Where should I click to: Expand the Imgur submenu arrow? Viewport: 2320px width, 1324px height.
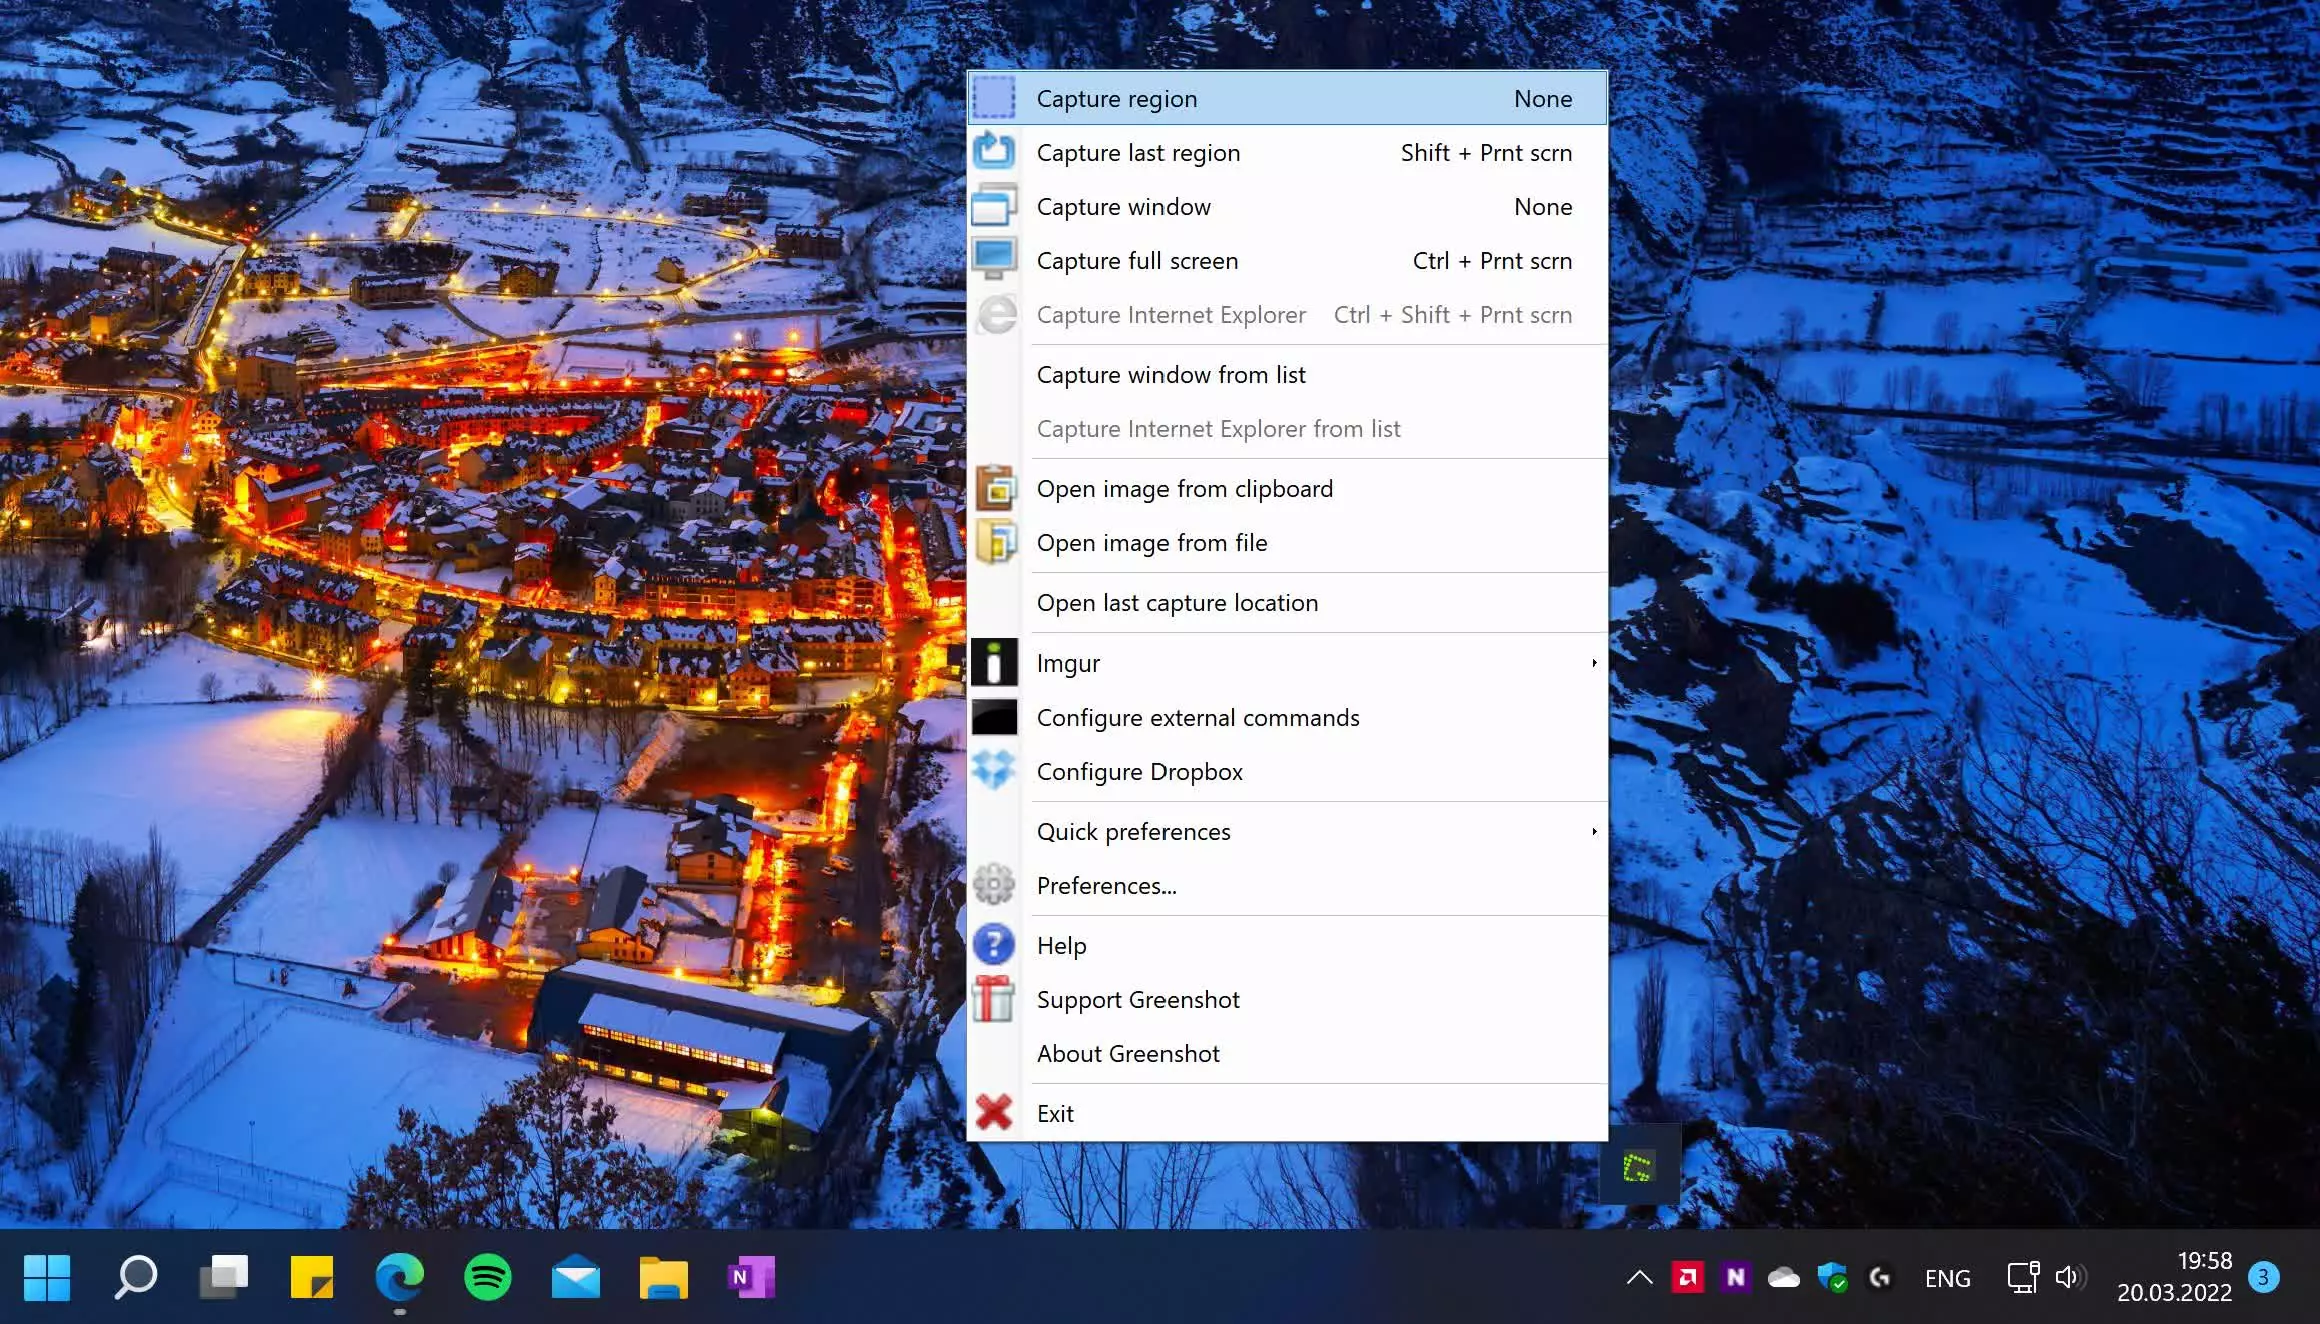[x=1592, y=663]
